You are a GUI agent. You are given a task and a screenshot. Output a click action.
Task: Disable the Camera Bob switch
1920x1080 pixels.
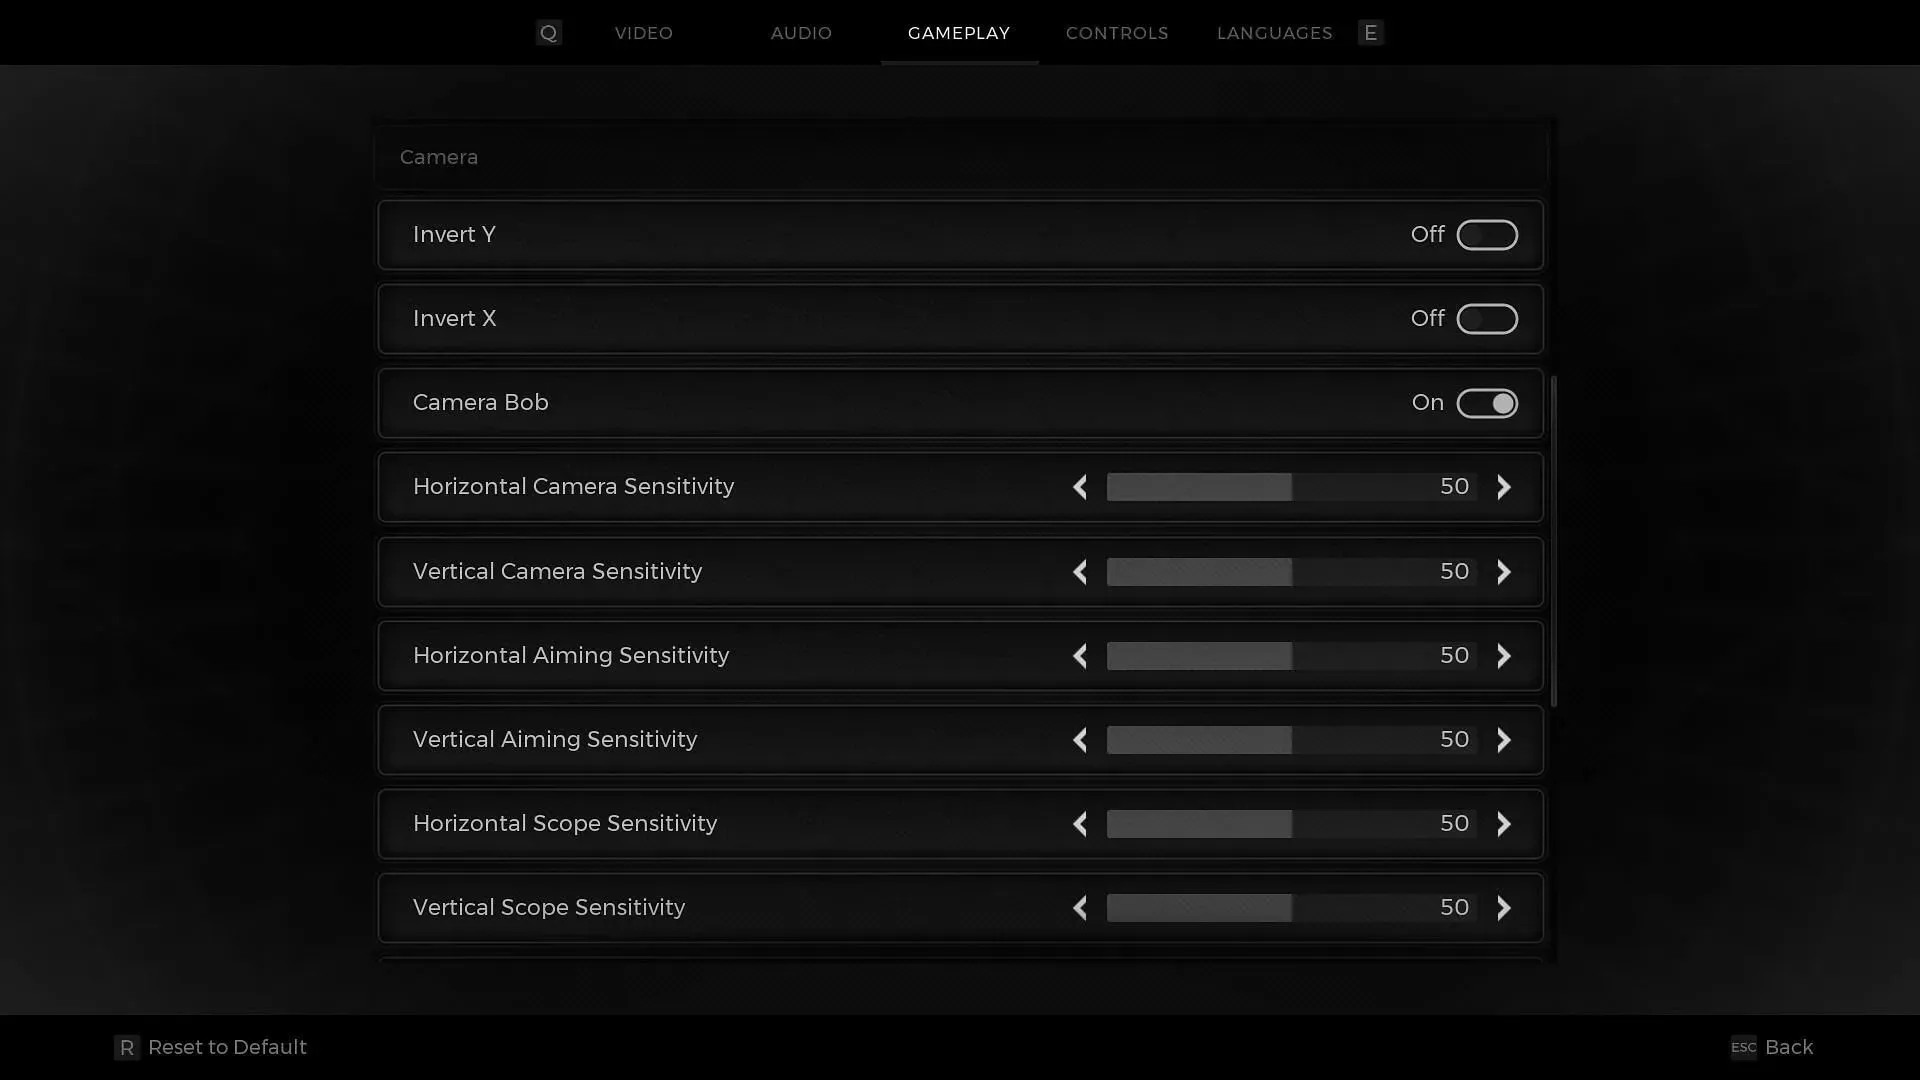tap(1487, 403)
